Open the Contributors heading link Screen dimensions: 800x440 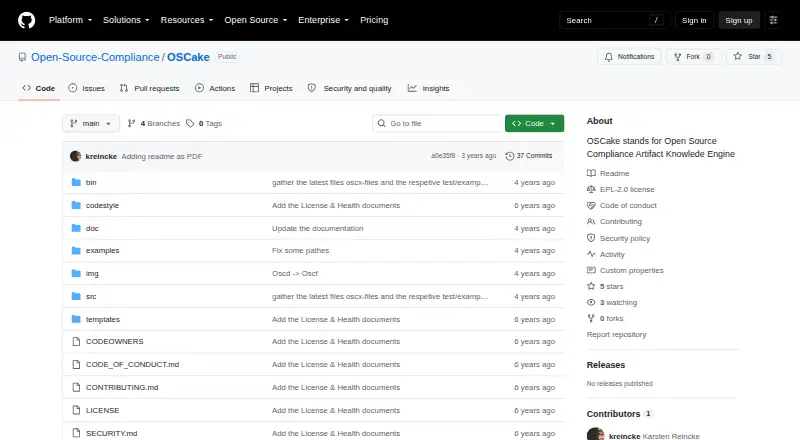coord(619,413)
